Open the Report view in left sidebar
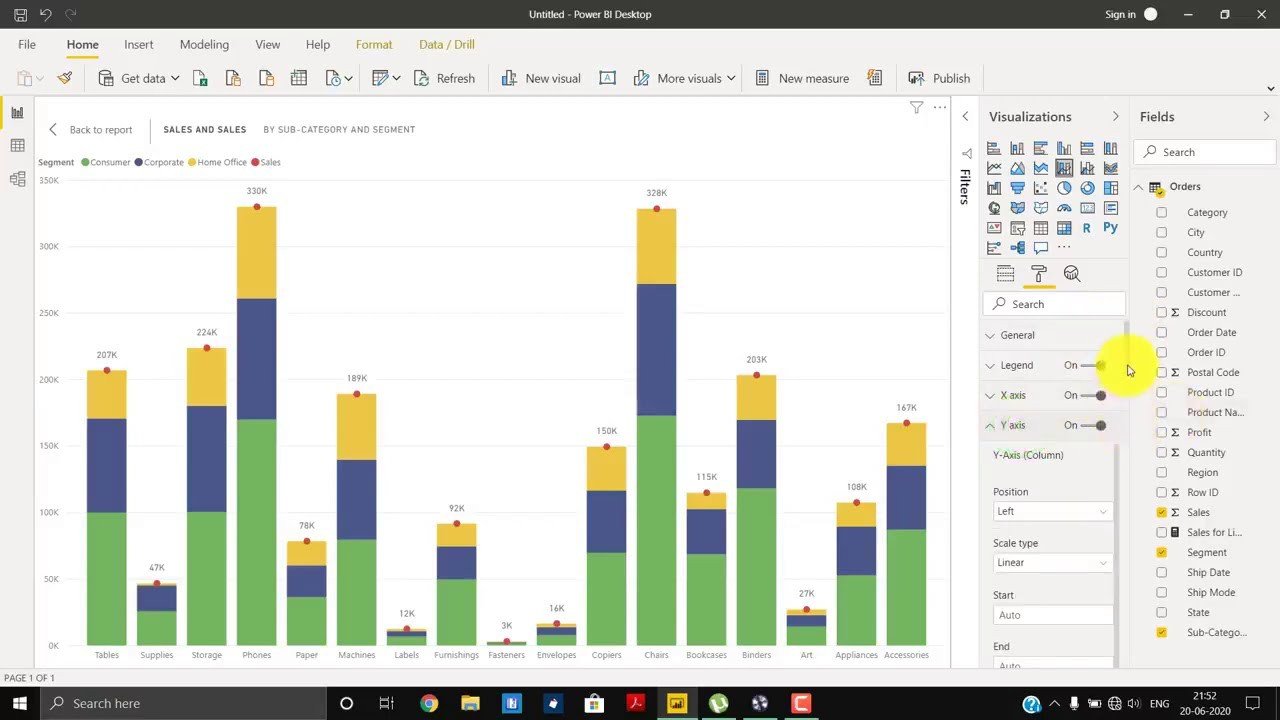 17,113
